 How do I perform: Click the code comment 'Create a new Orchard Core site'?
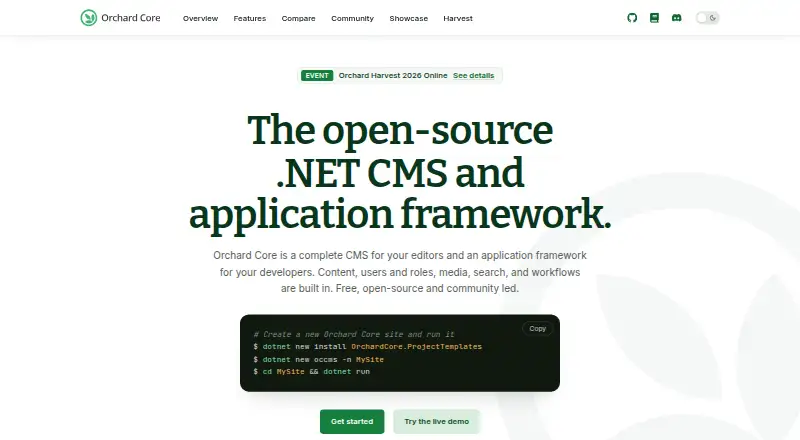(x=354, y=334)
